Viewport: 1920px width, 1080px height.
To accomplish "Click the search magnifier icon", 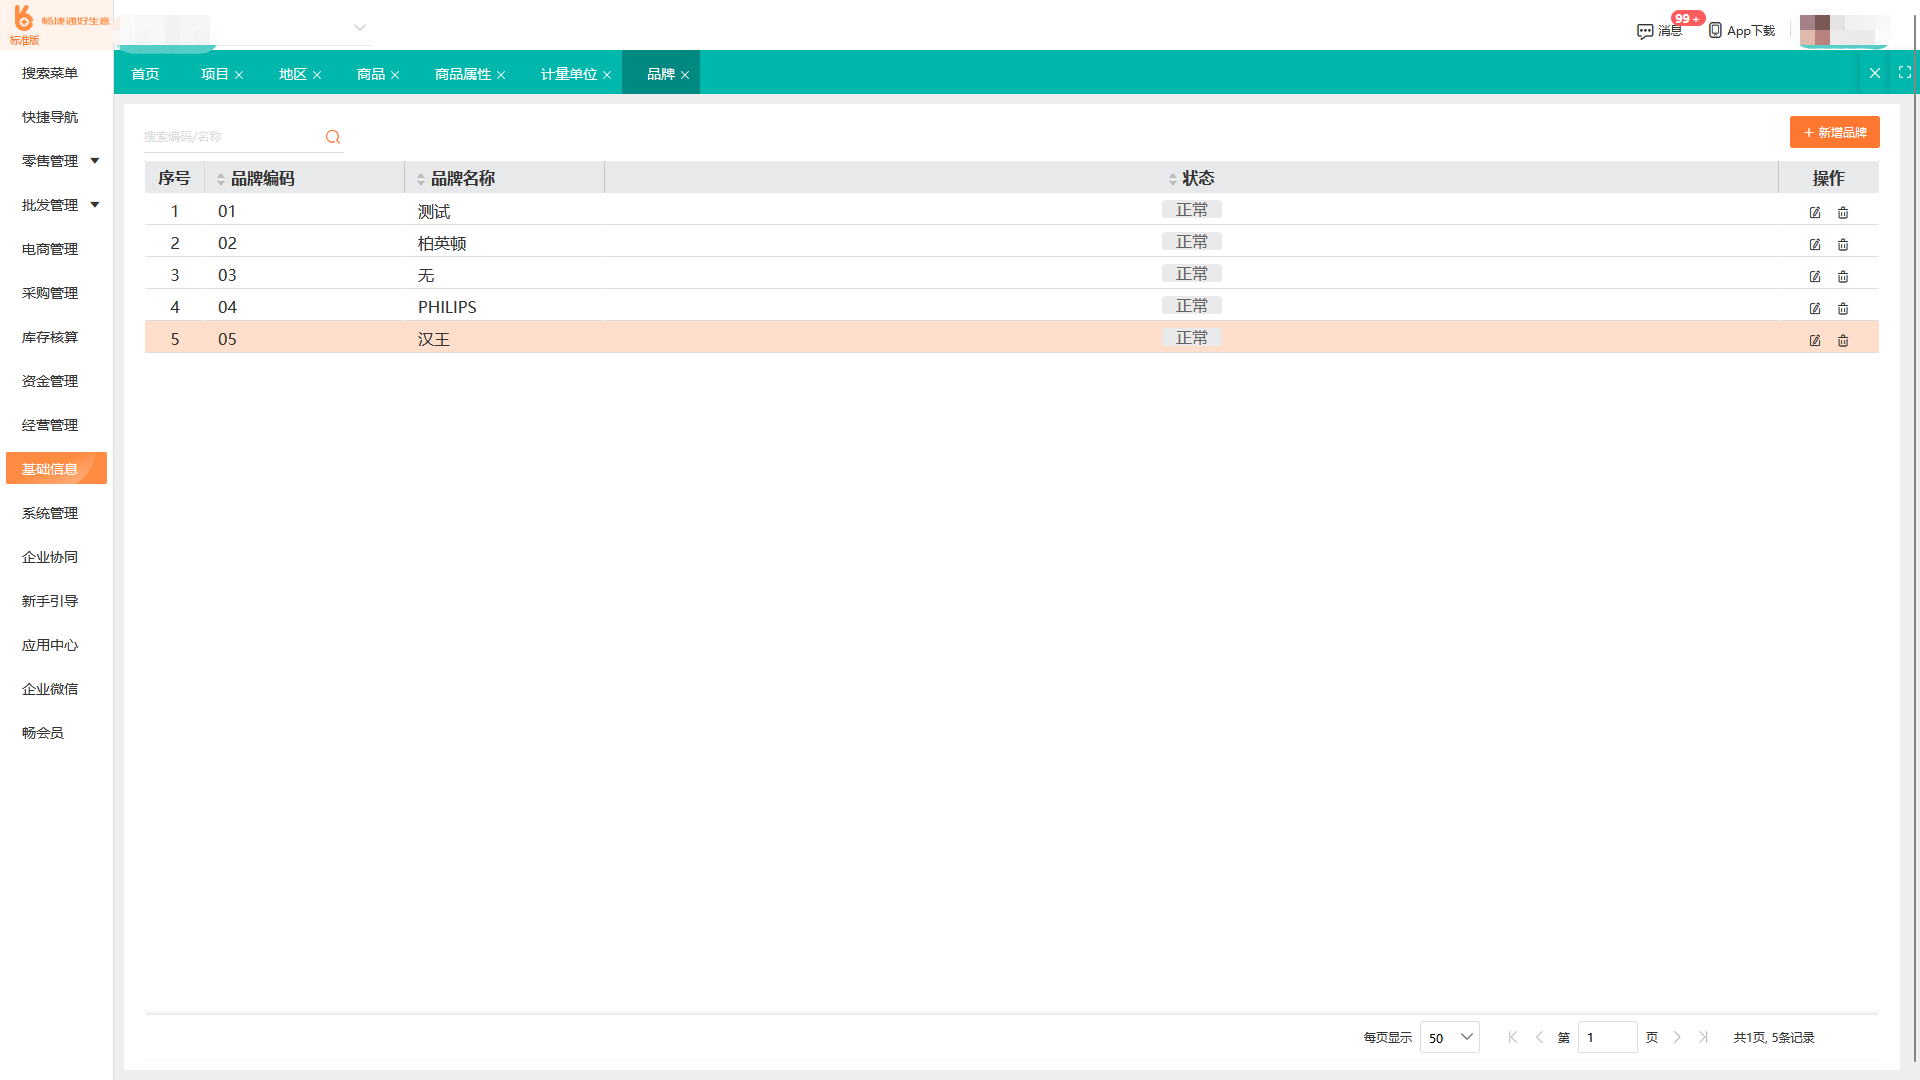I will 332,136.
